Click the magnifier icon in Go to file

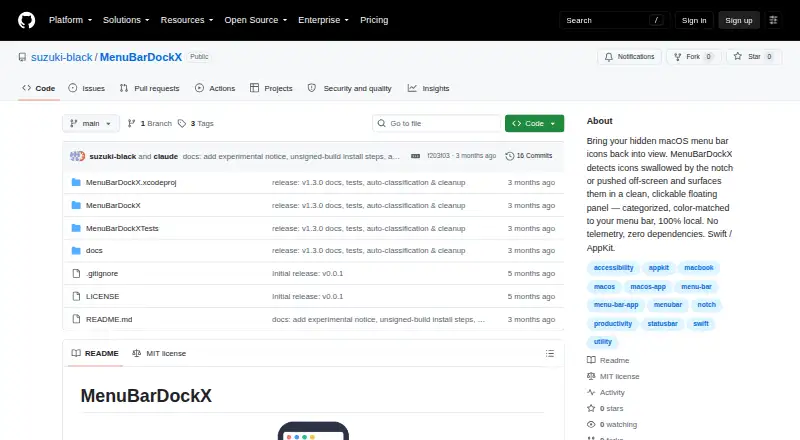click(x=381, y=124)
